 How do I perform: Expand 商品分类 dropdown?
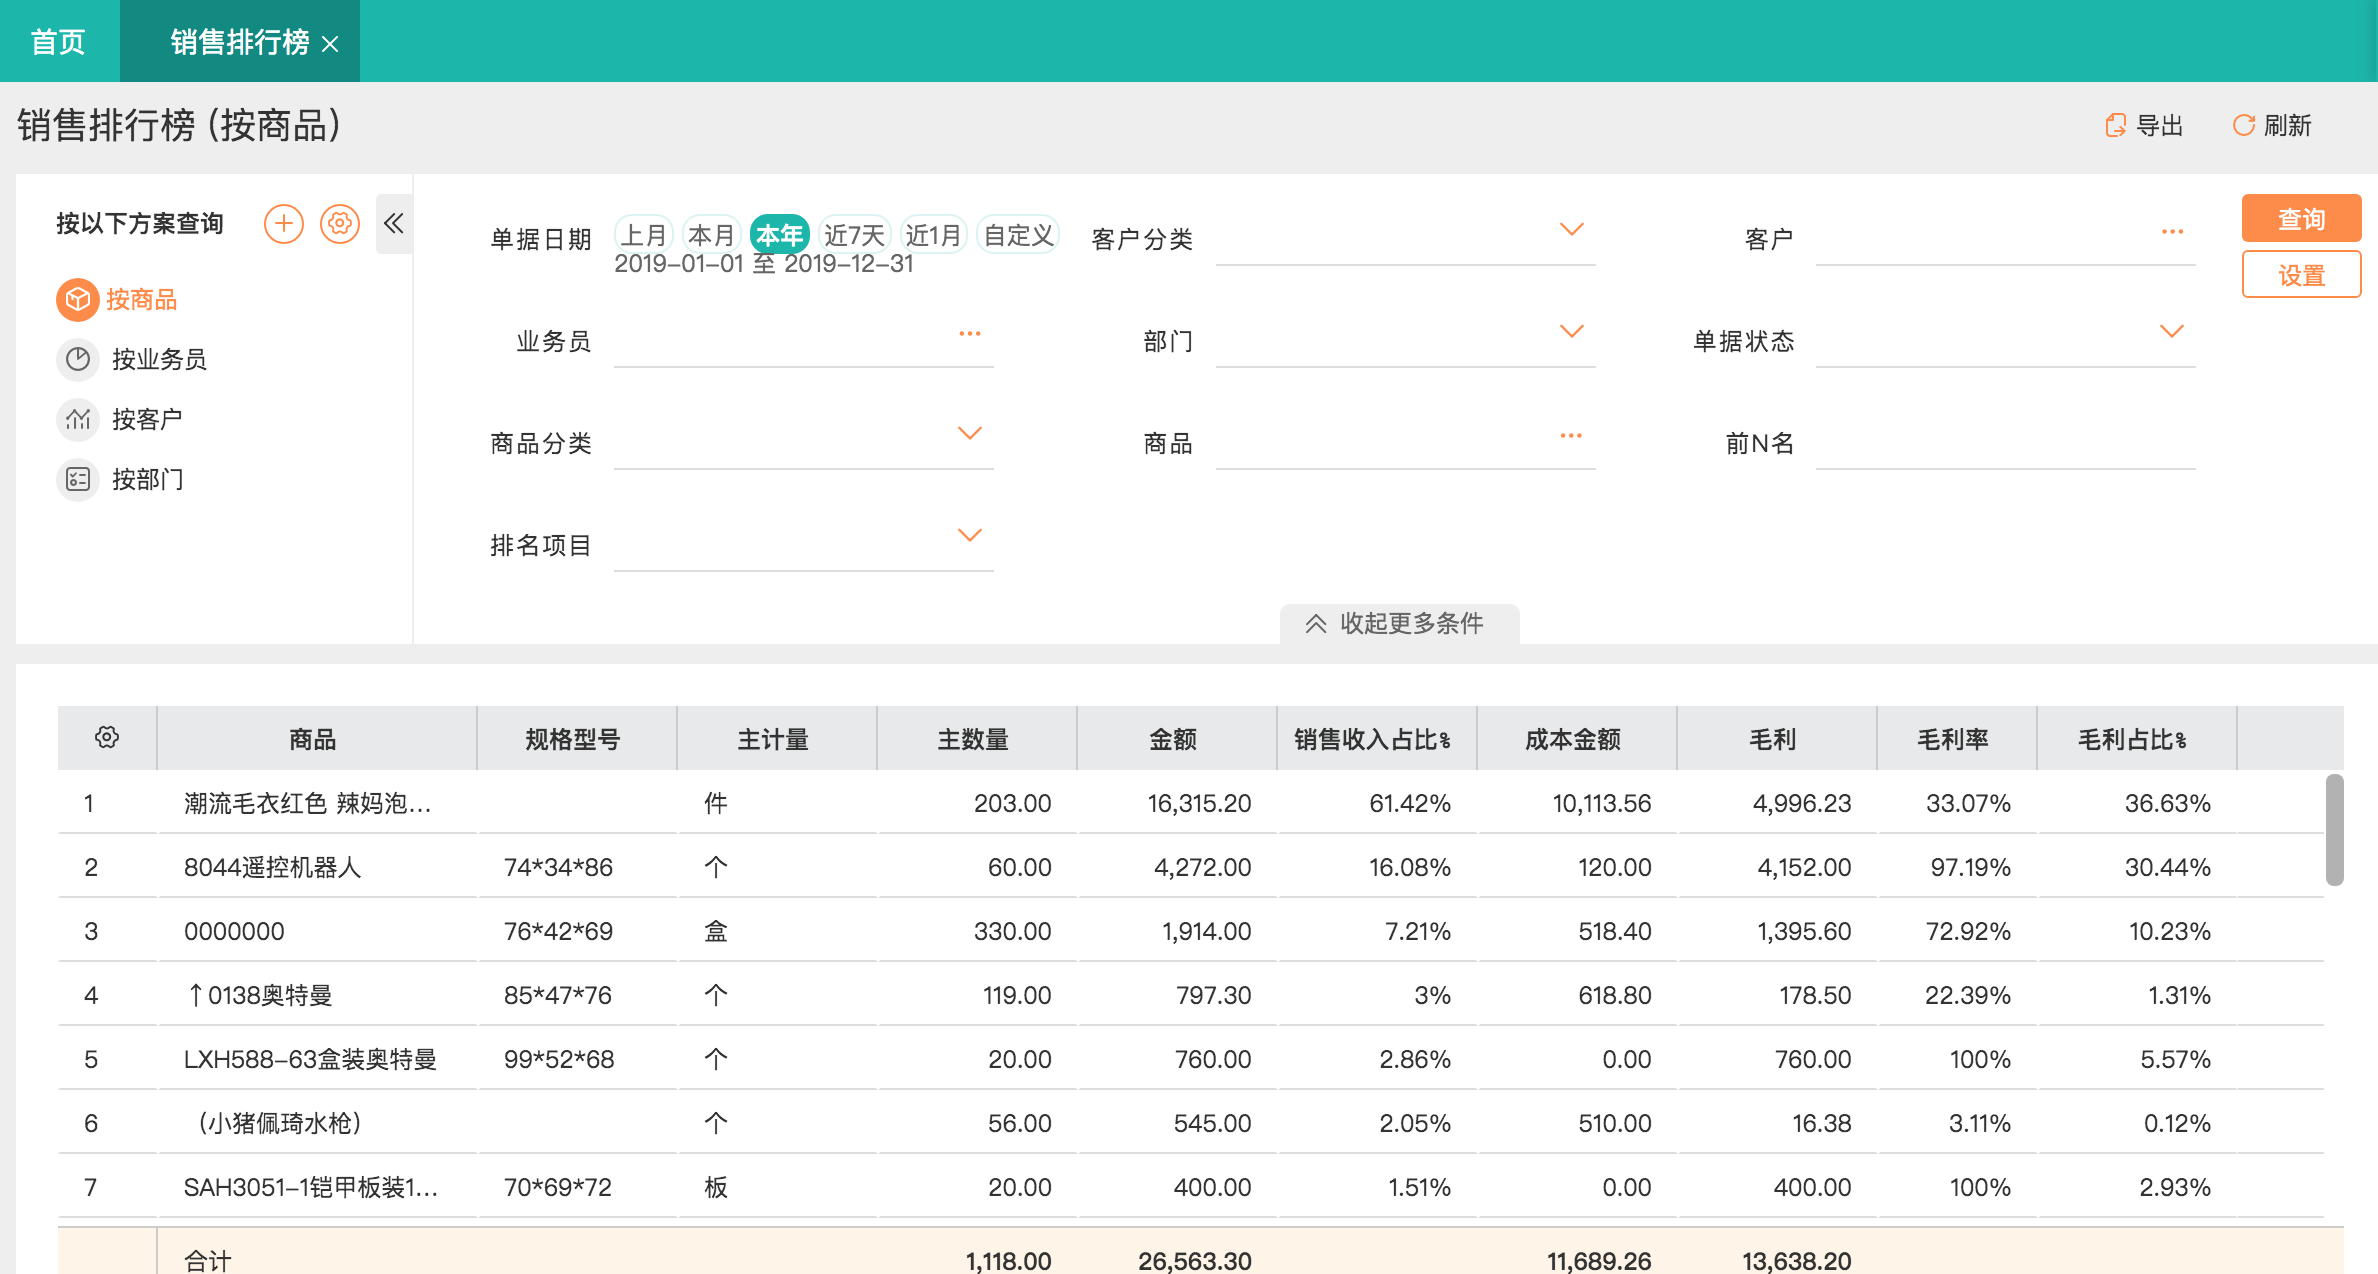(x=970, y=440)
